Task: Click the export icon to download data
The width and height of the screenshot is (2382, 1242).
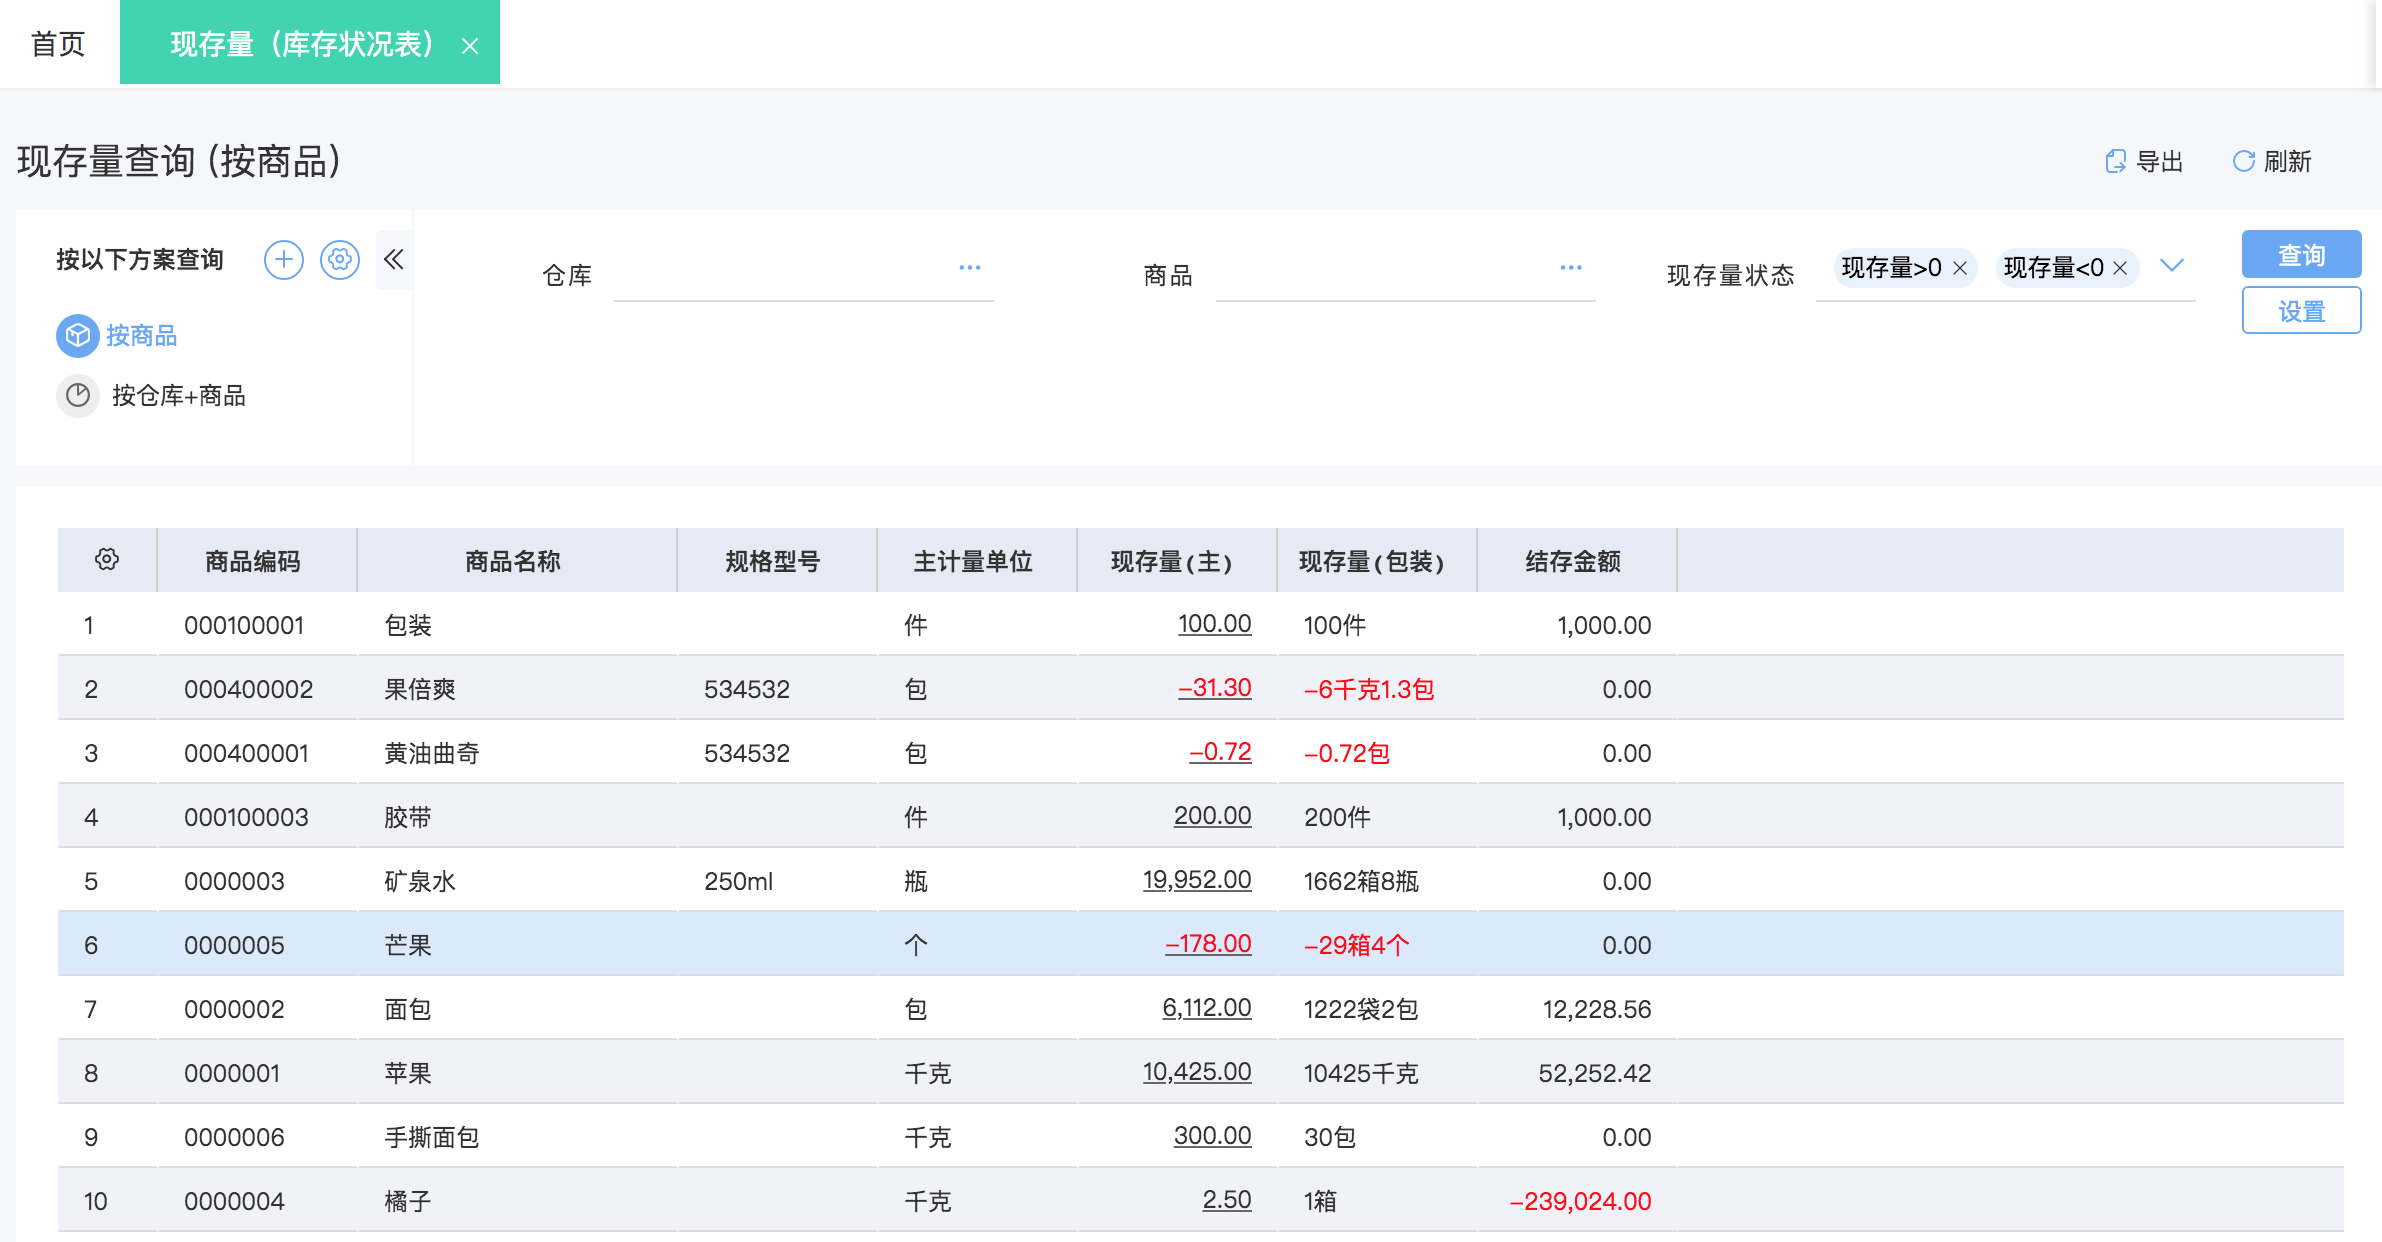Action: click(x=2111, y=158)
